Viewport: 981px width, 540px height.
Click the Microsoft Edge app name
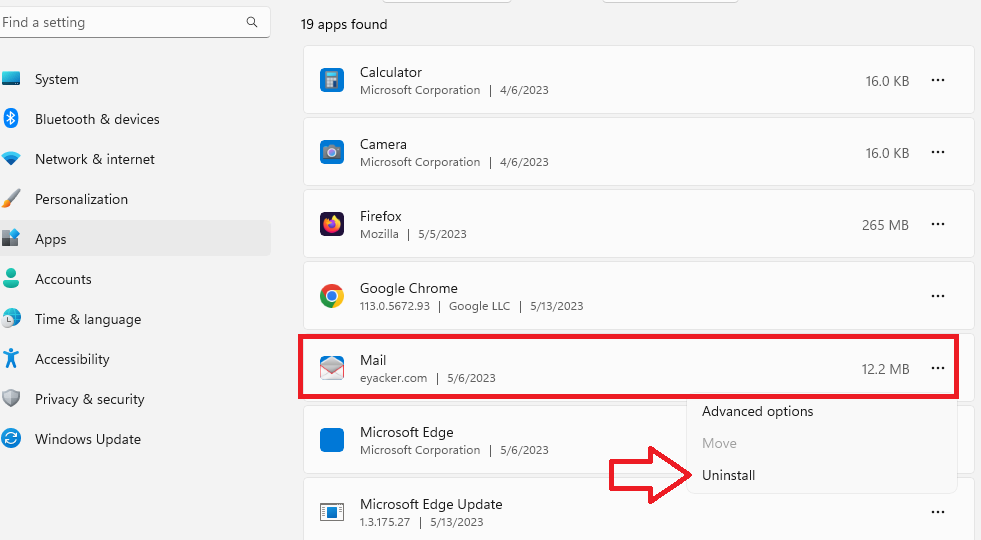[407, 432]
